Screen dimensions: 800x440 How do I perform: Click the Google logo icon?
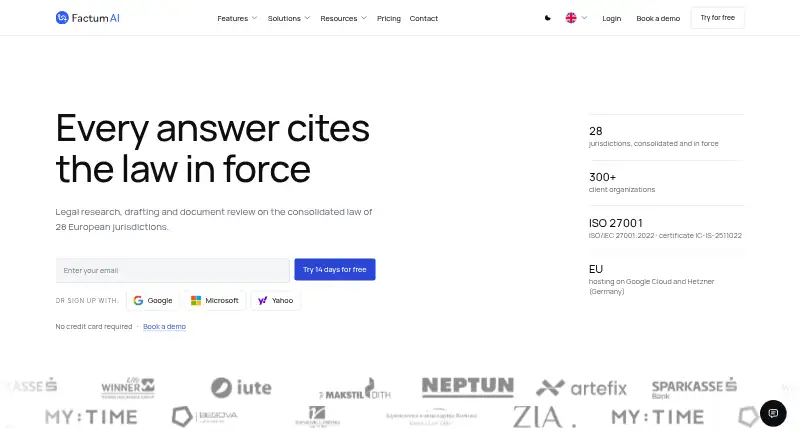coord(138,301)
